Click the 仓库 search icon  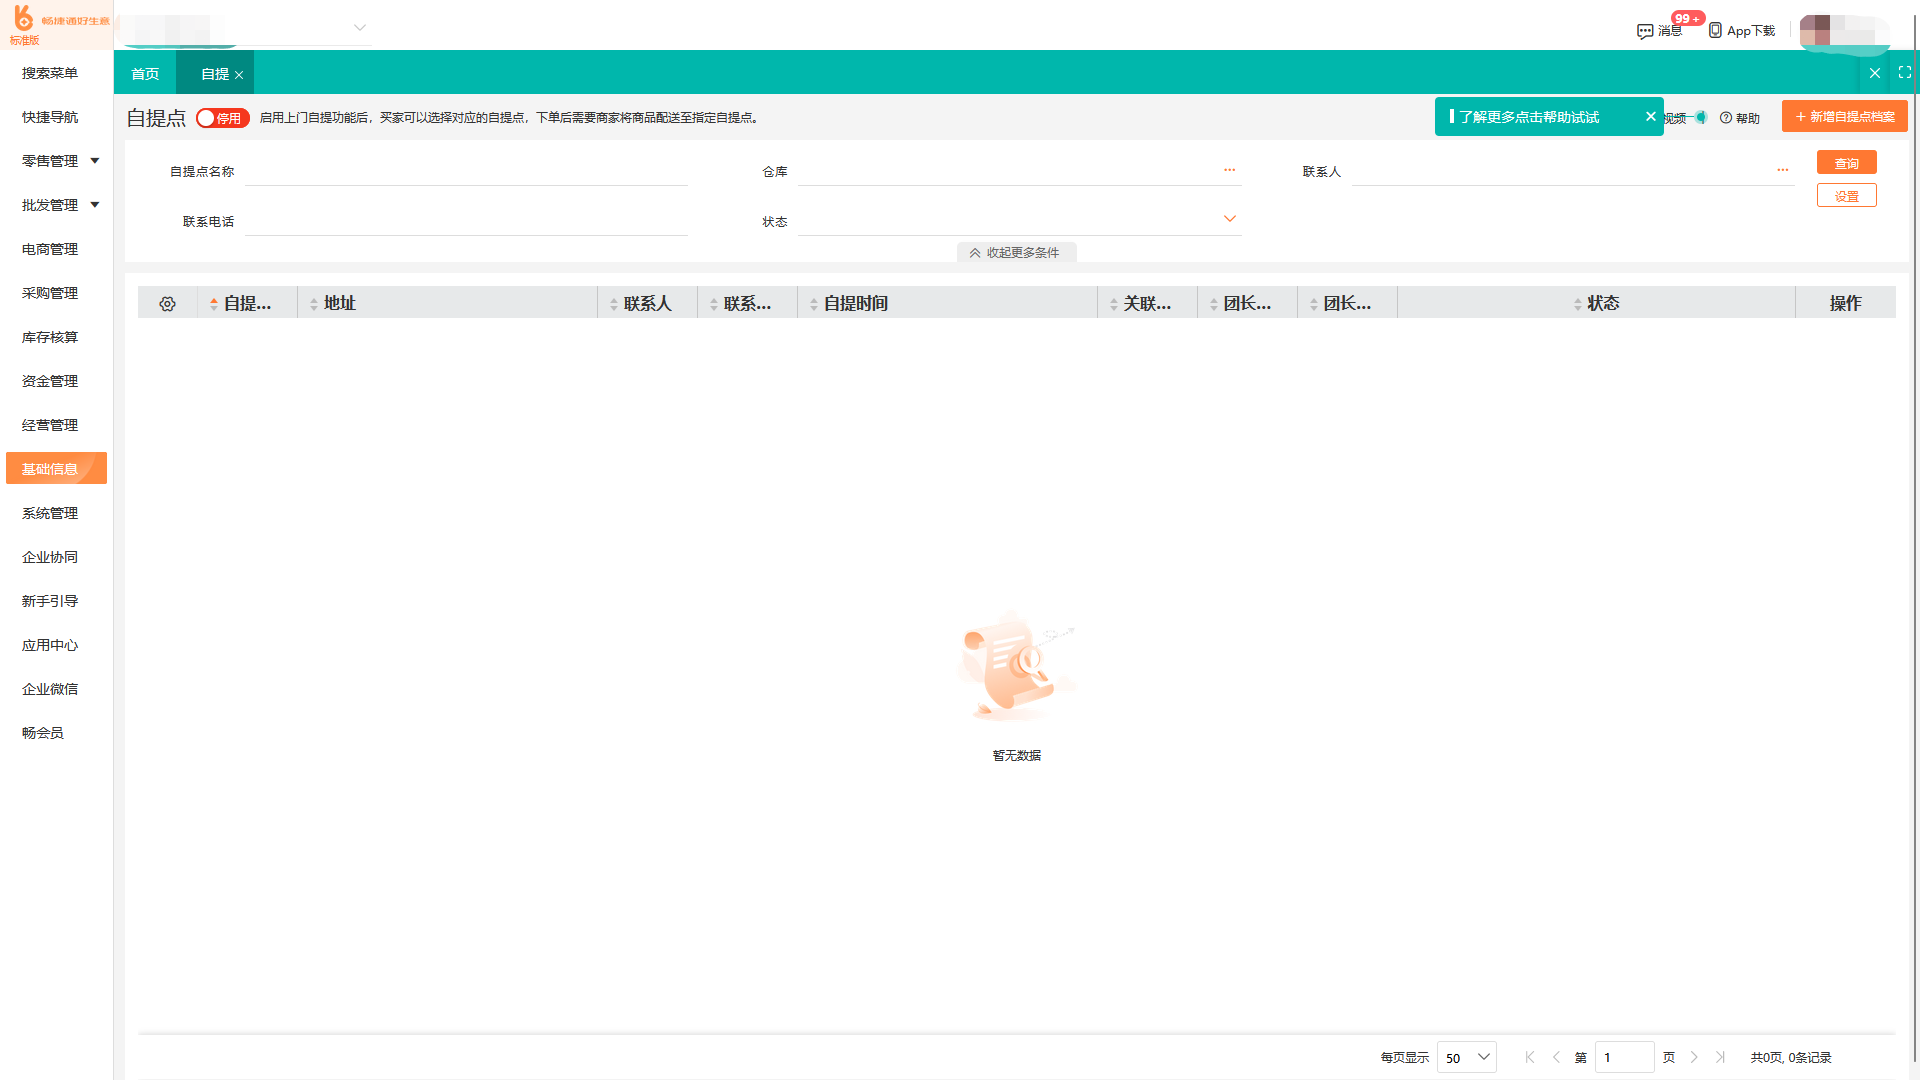point(1230,170)
